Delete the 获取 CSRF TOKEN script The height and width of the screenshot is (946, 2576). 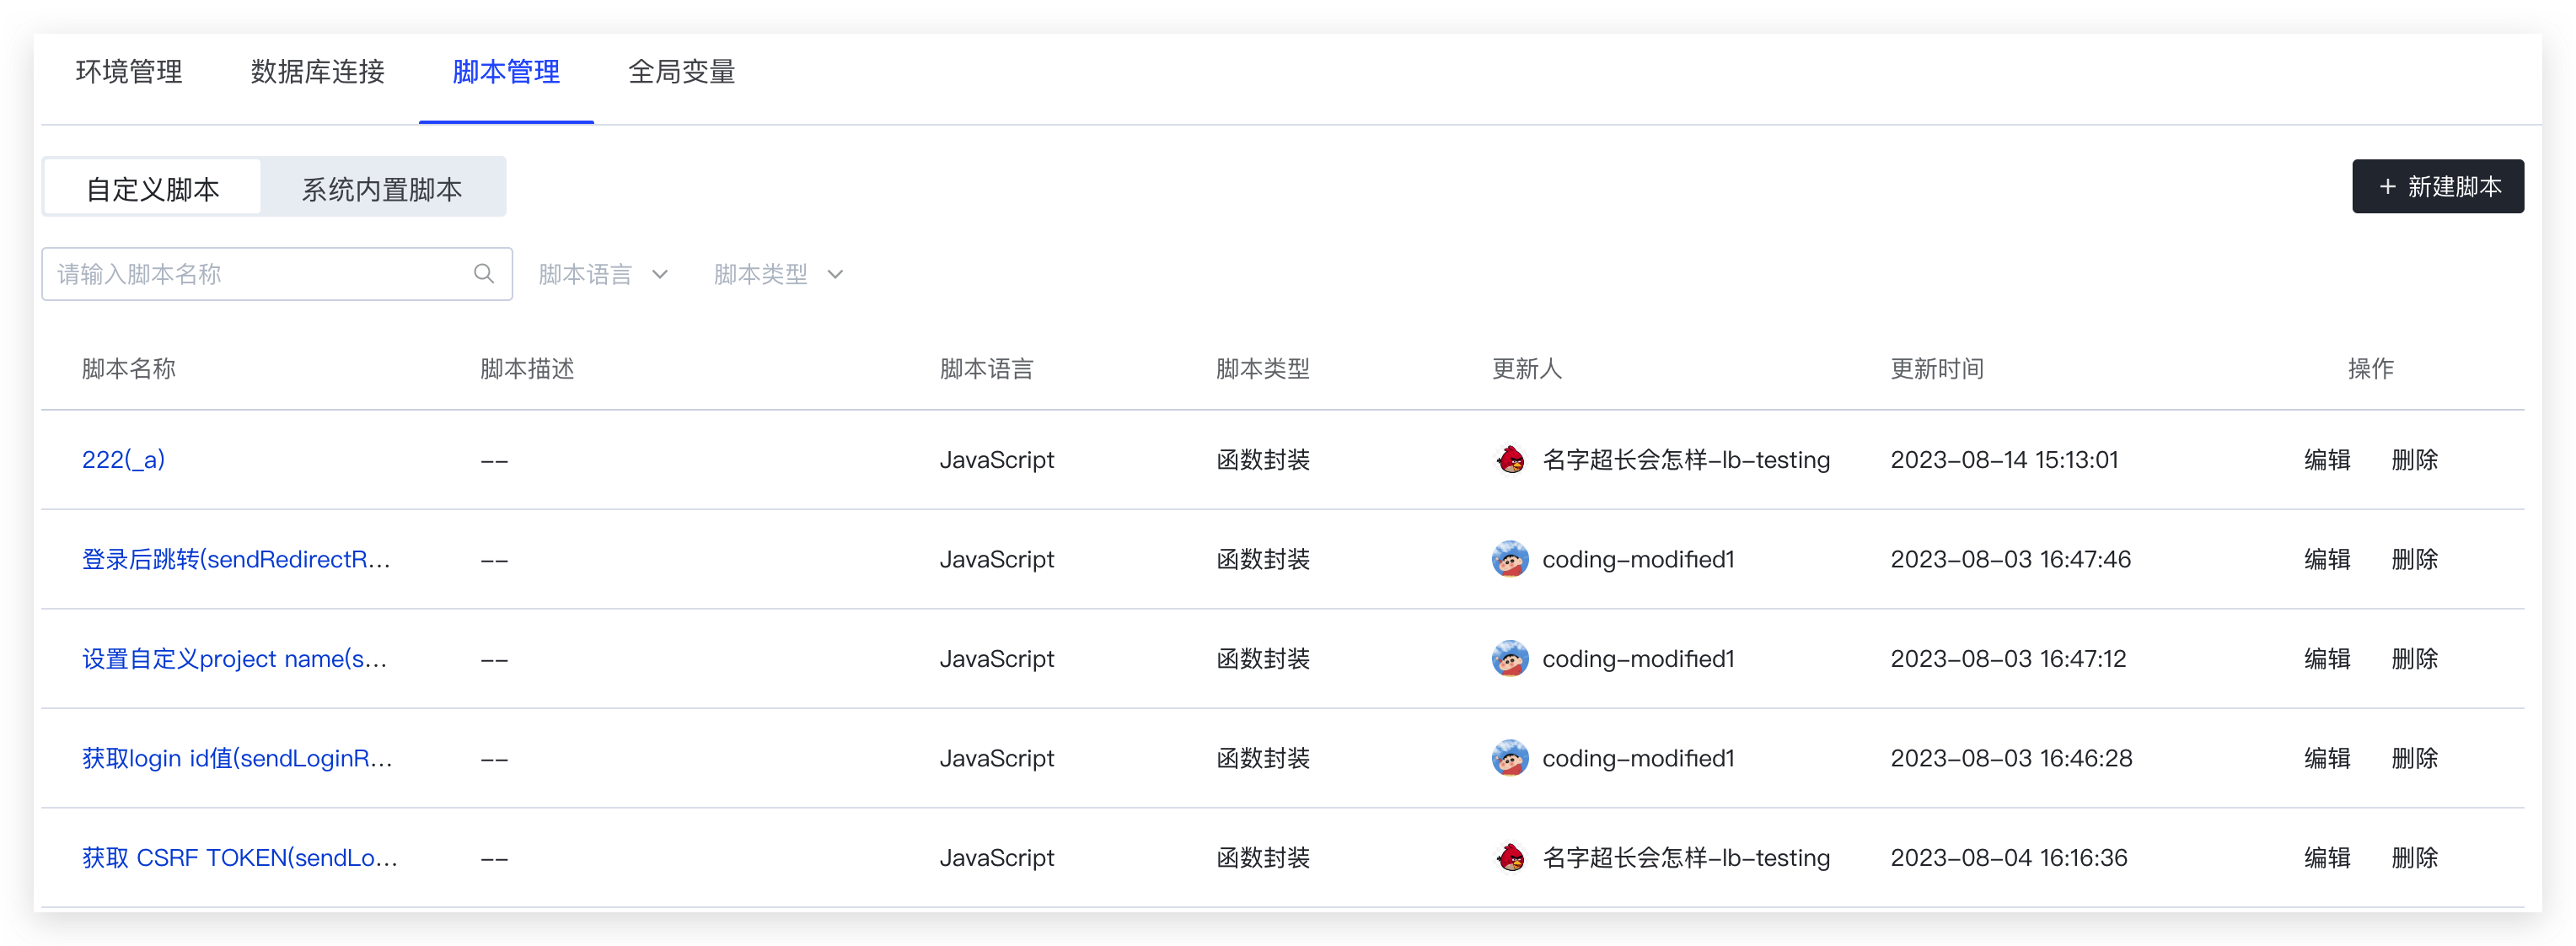coord(2415,858)
